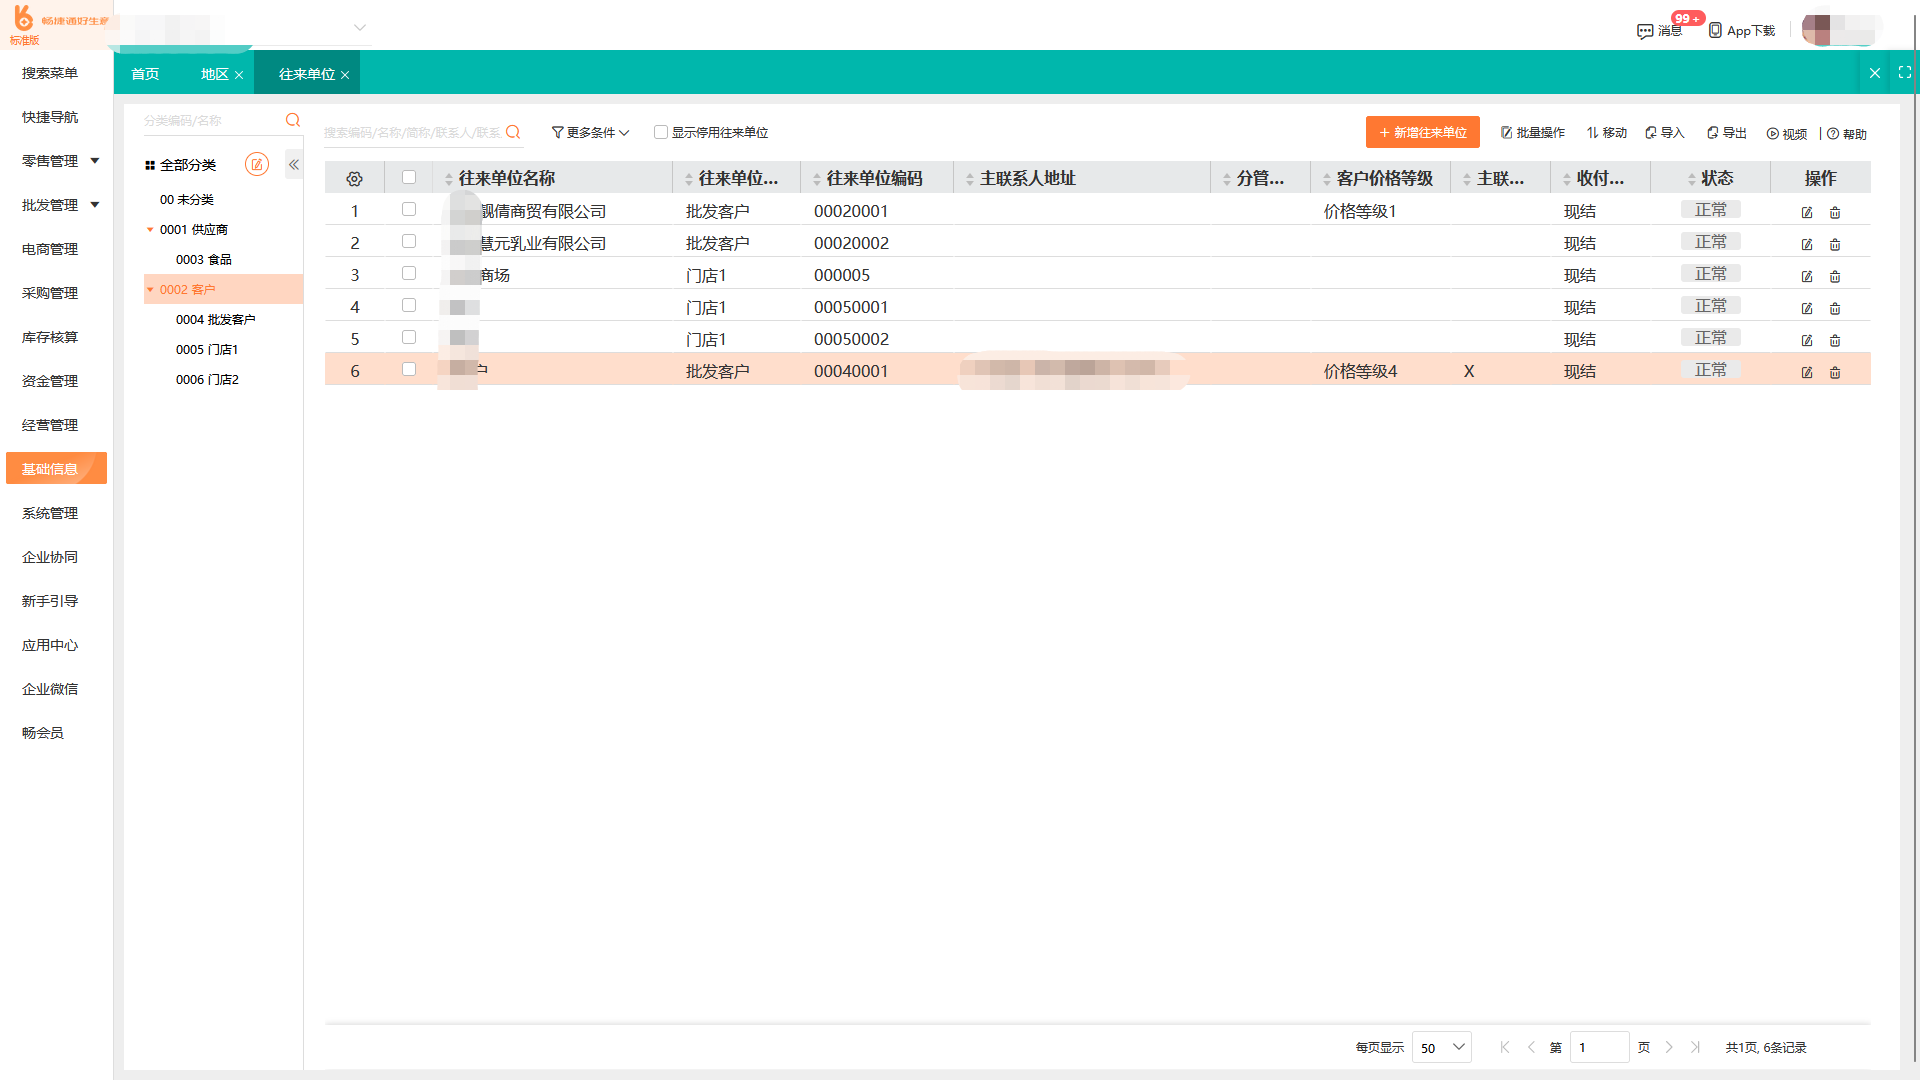Toggle 显示停用往来单位 checkbox
The image size is (1920, 1080).
pyautogui.click(x=663, y=132)
